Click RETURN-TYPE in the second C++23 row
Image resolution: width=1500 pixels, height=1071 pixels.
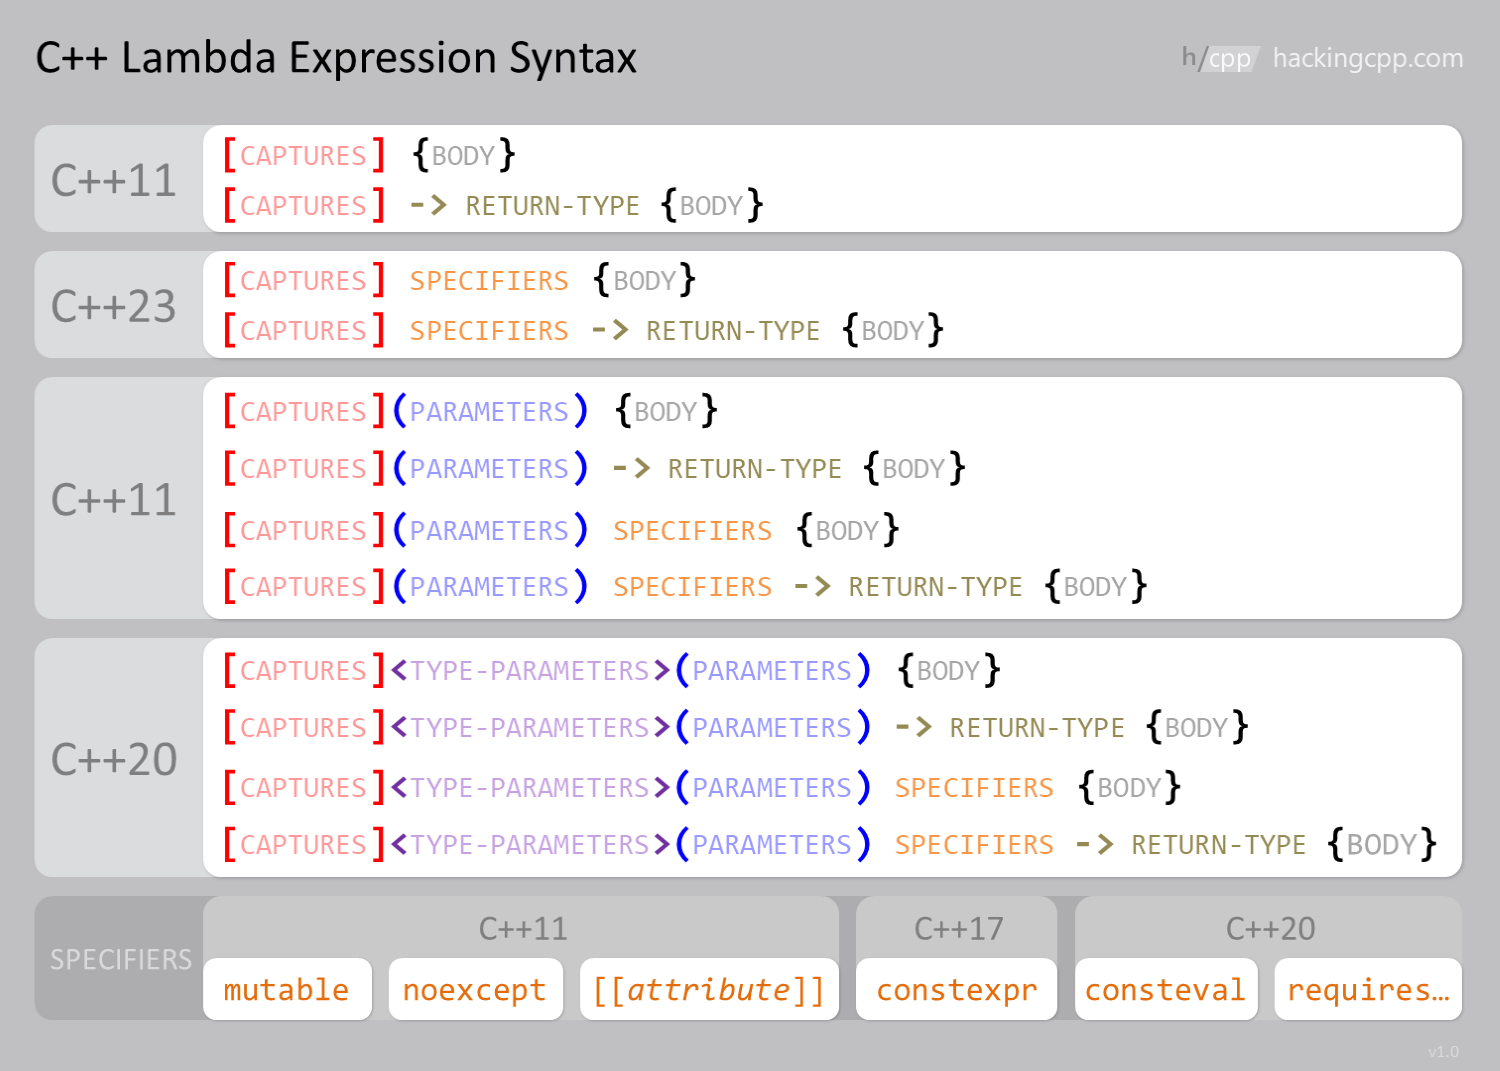pos(732,331)
